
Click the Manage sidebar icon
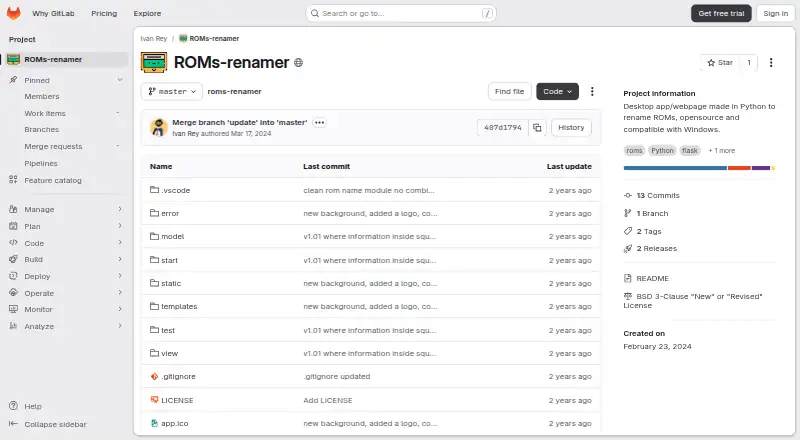pos(13,209)
